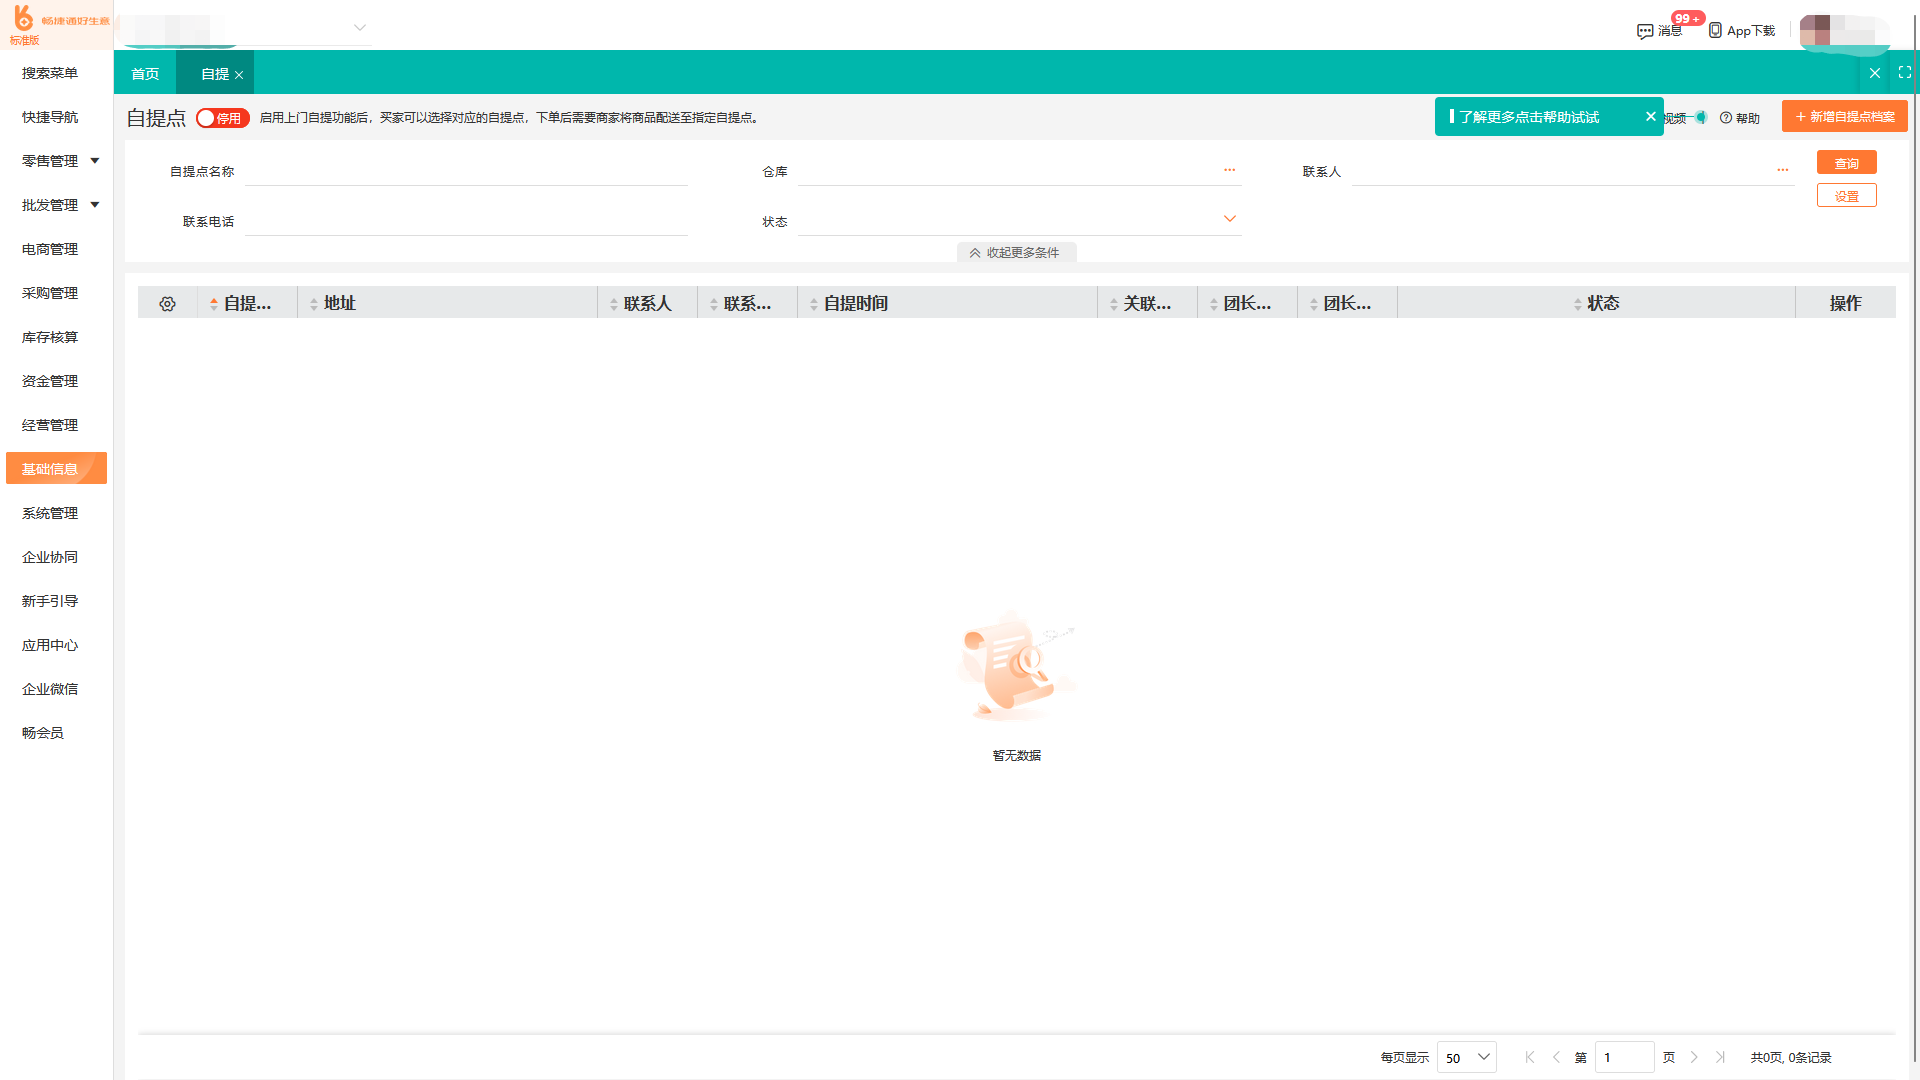Screen dimensions: 1920x1080
Task: Click 帮助 text link
Action: pos(1747,117)
